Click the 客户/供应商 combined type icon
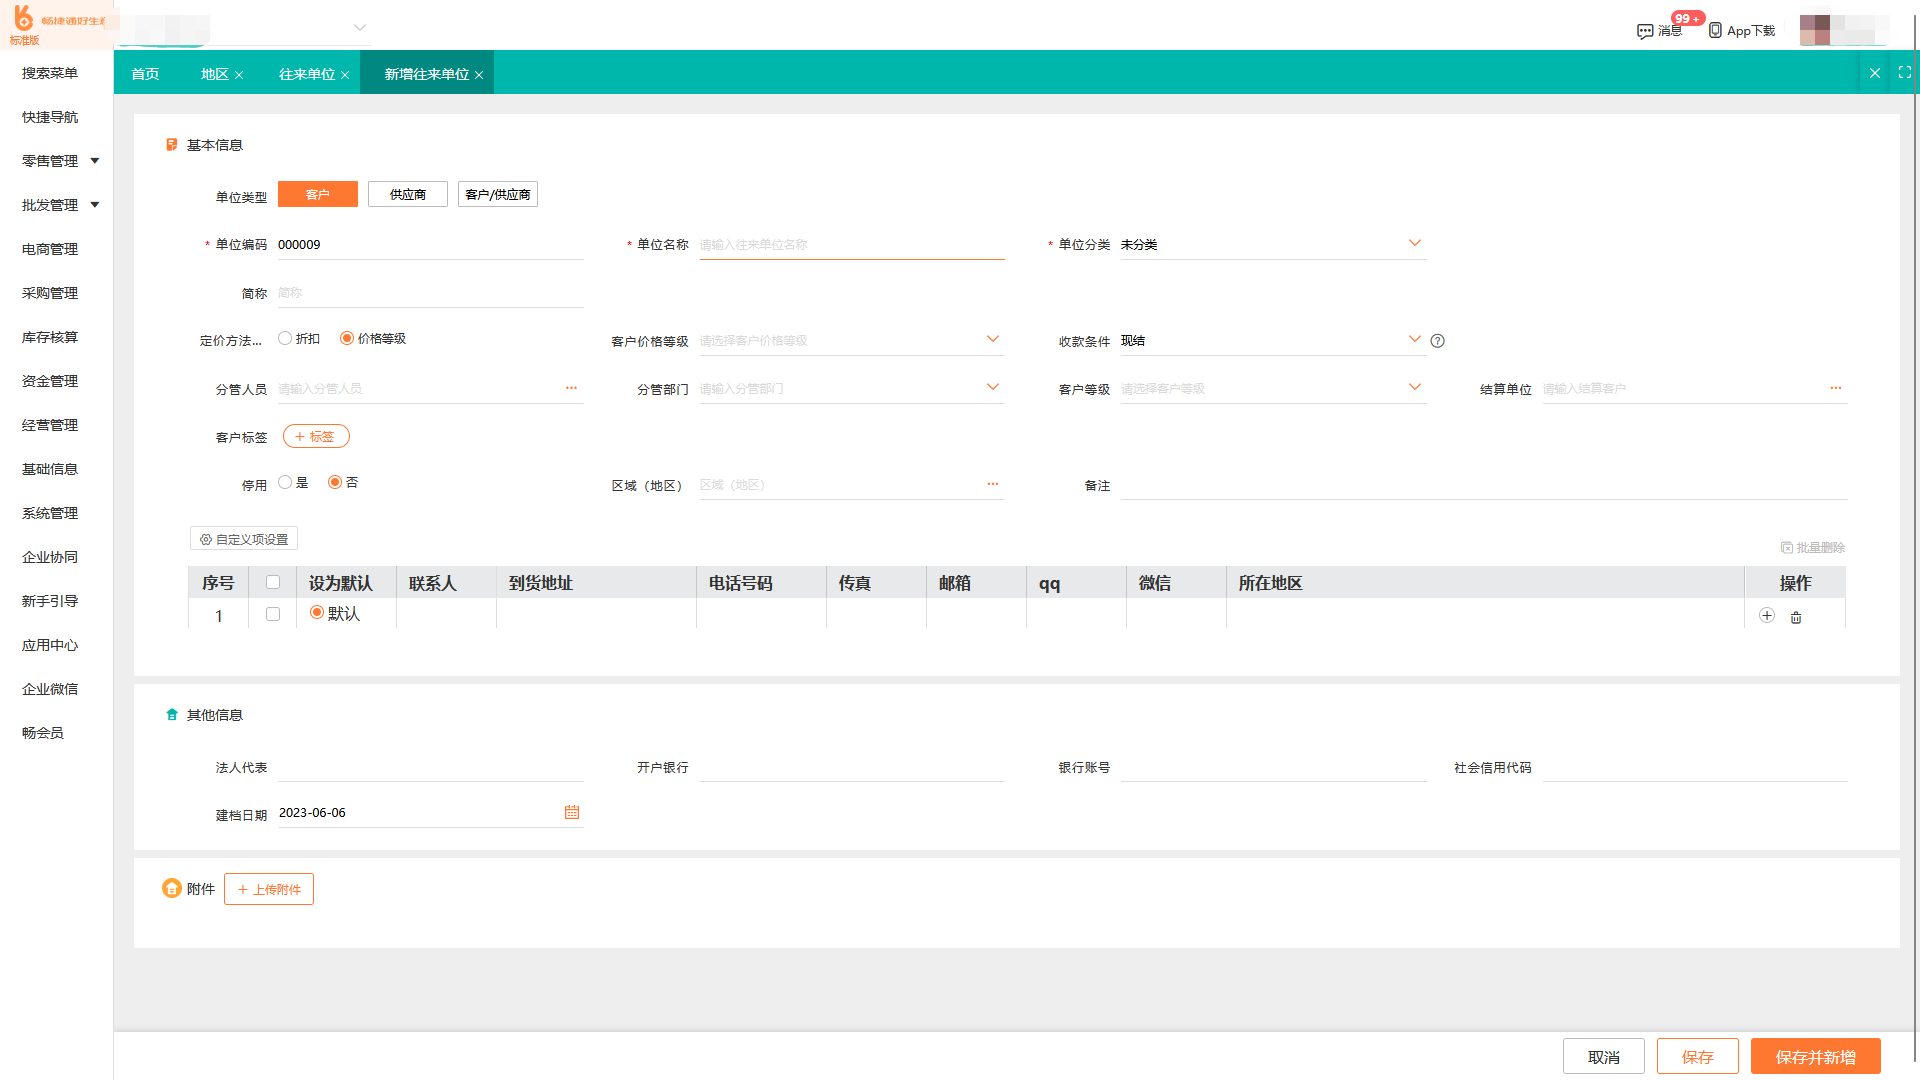Viewport: 1920px width, 1080px height. (497, 195)
